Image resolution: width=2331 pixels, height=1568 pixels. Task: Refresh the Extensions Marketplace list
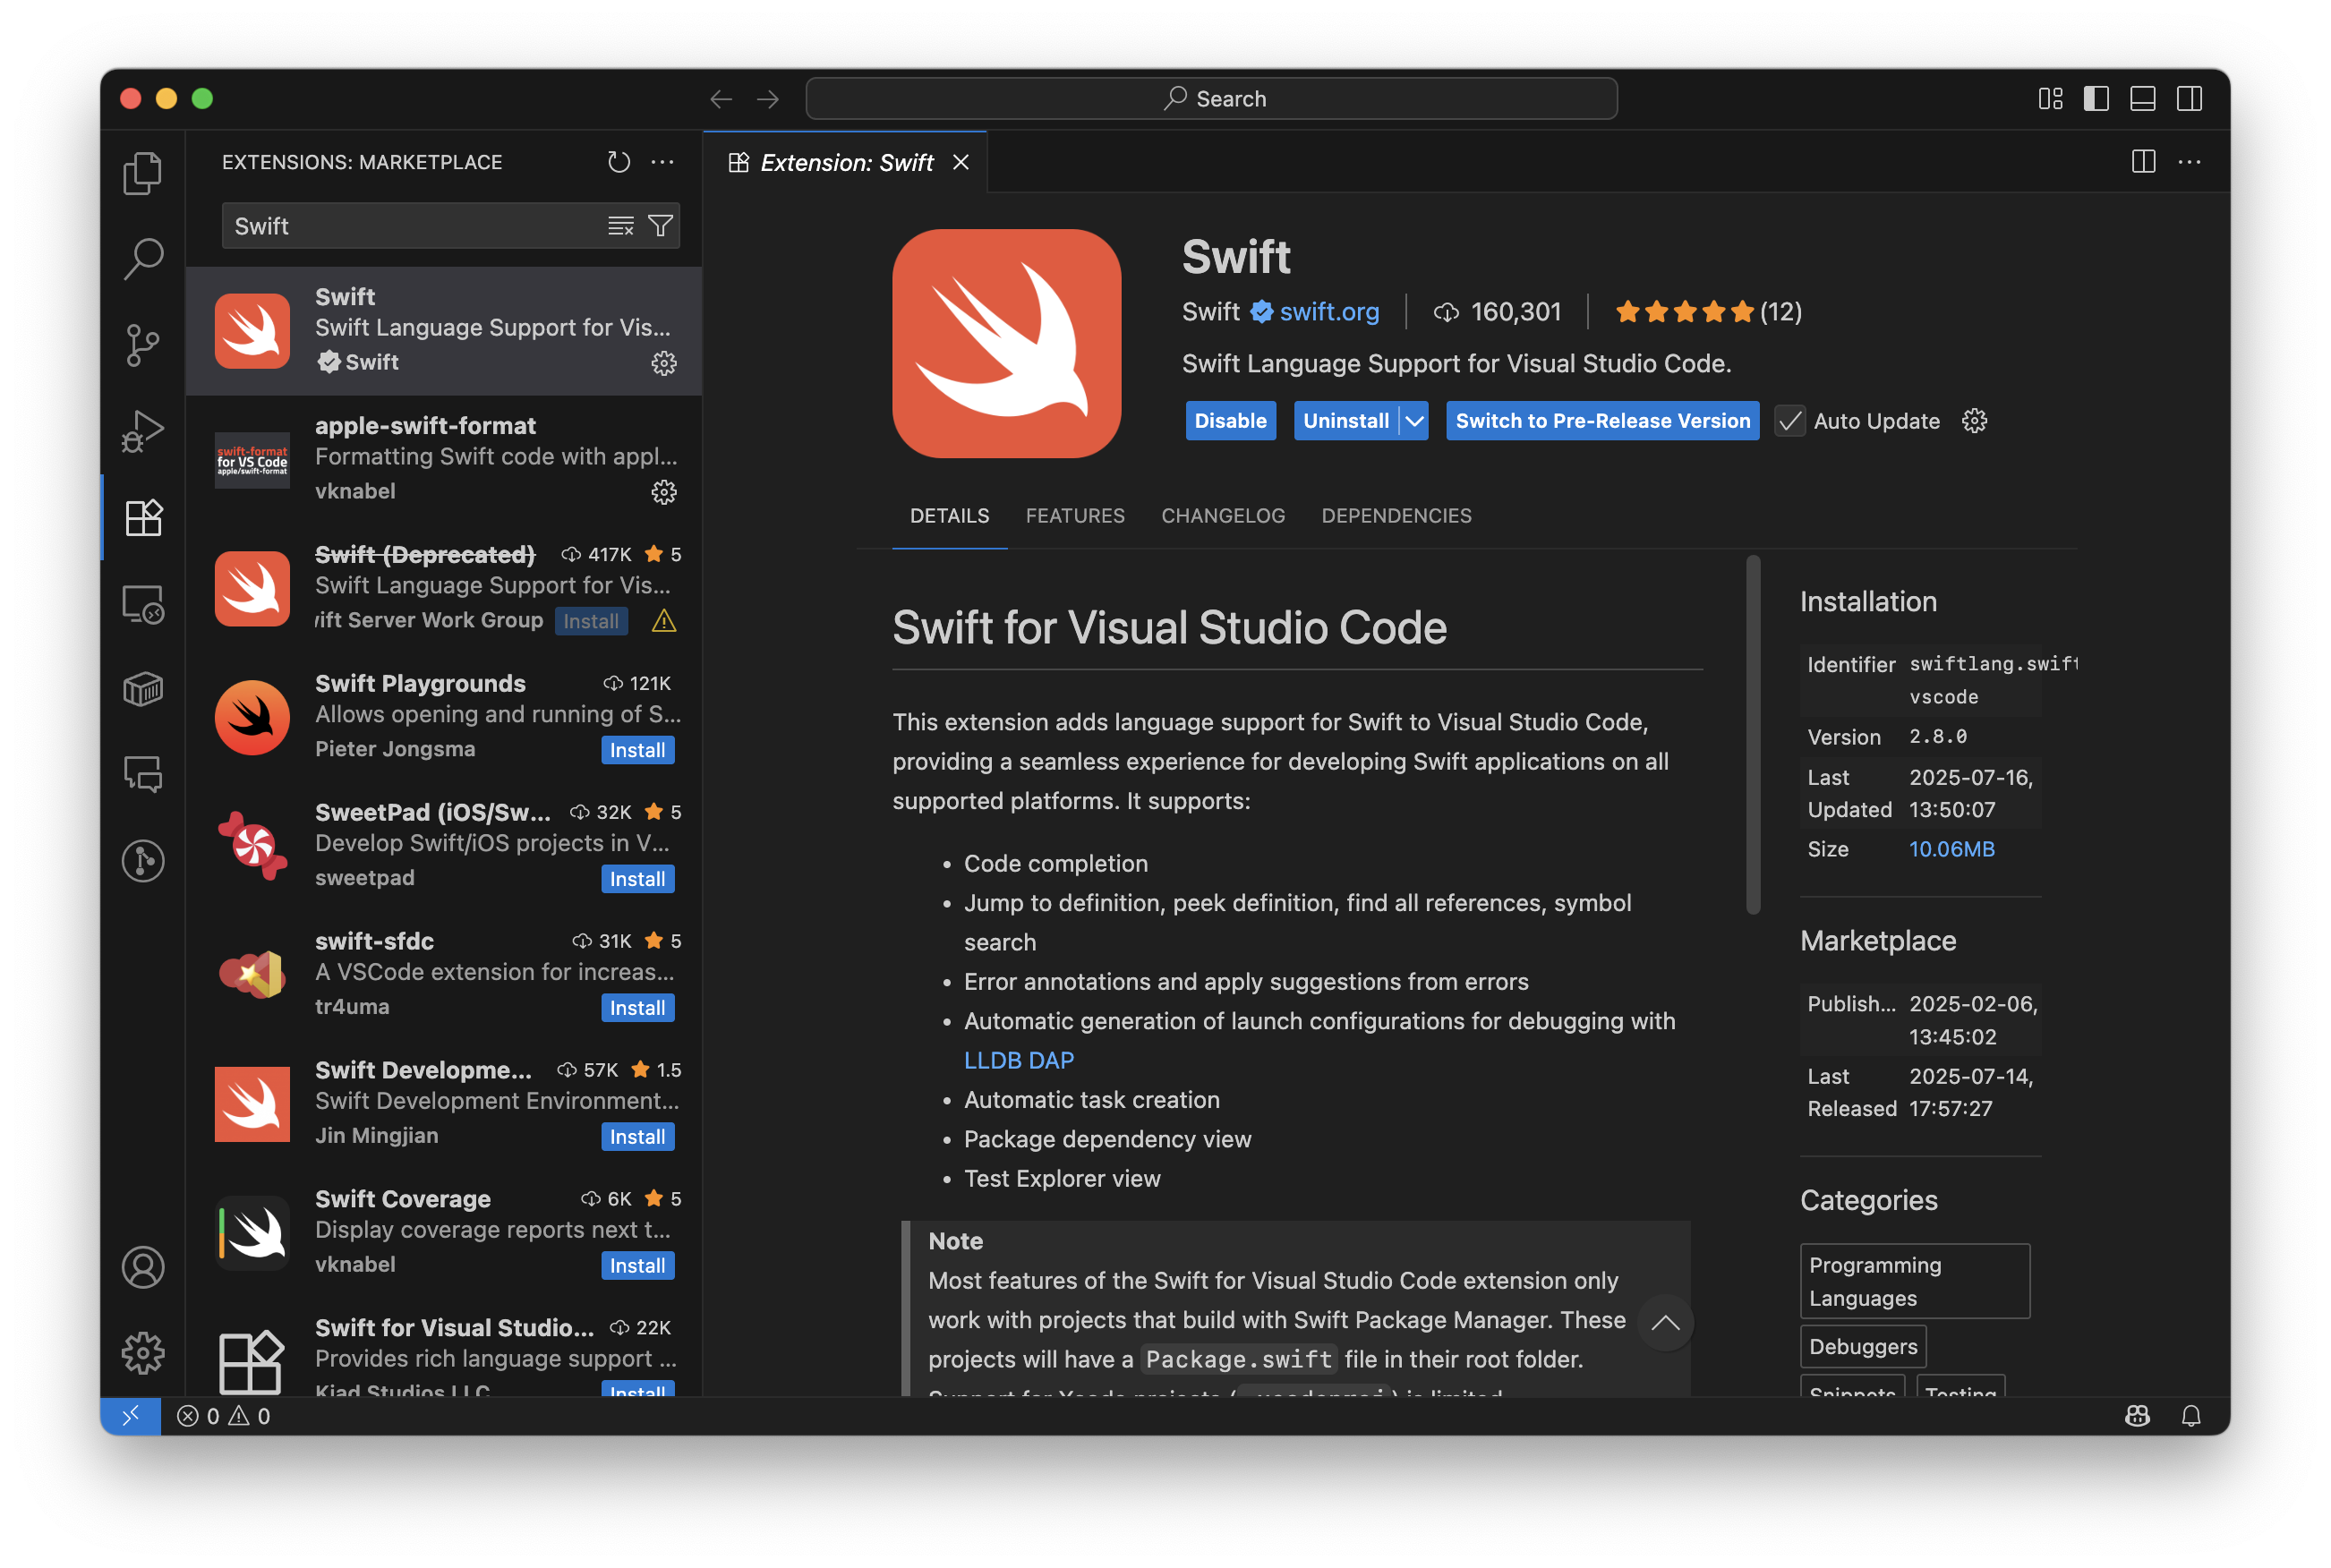click(x=619, y=162)
